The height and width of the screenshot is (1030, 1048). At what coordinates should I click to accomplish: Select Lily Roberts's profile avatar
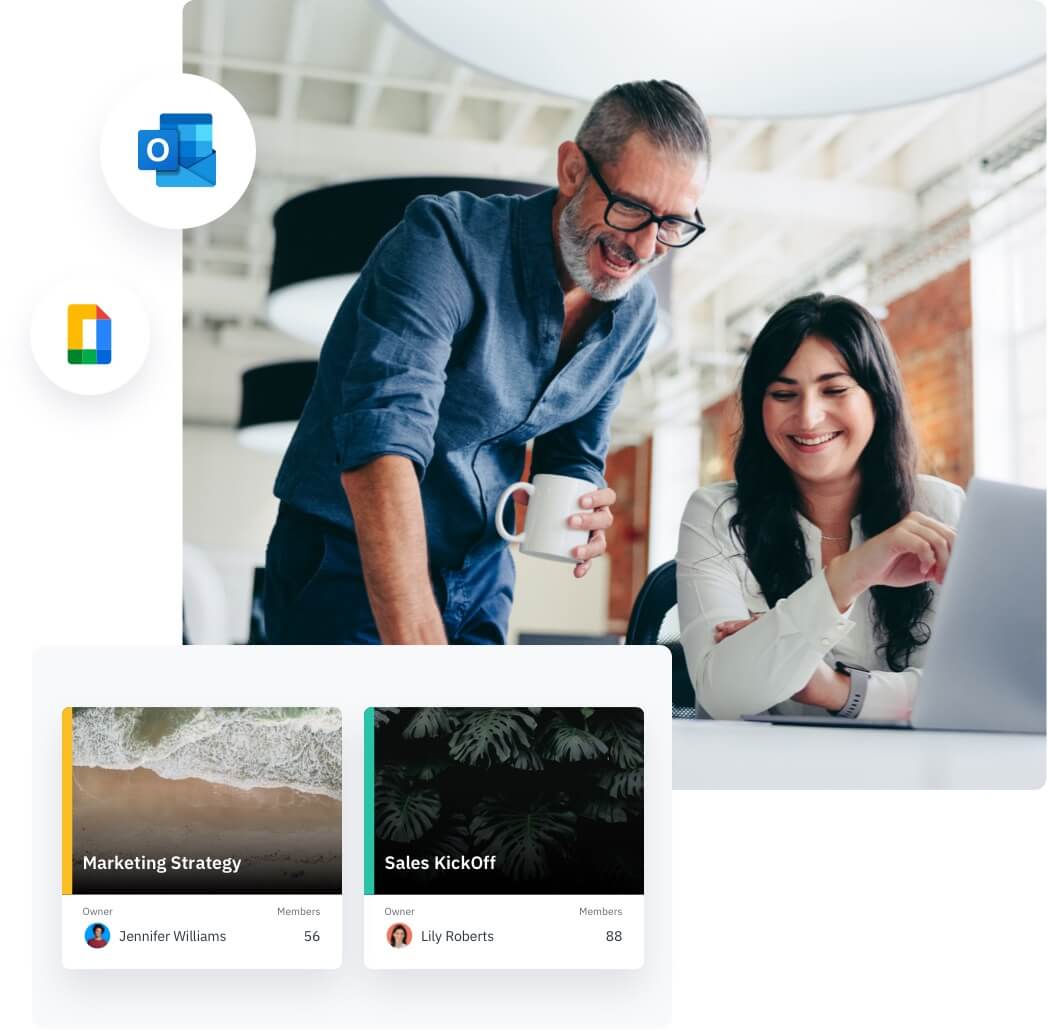click(x=399, y=936)
